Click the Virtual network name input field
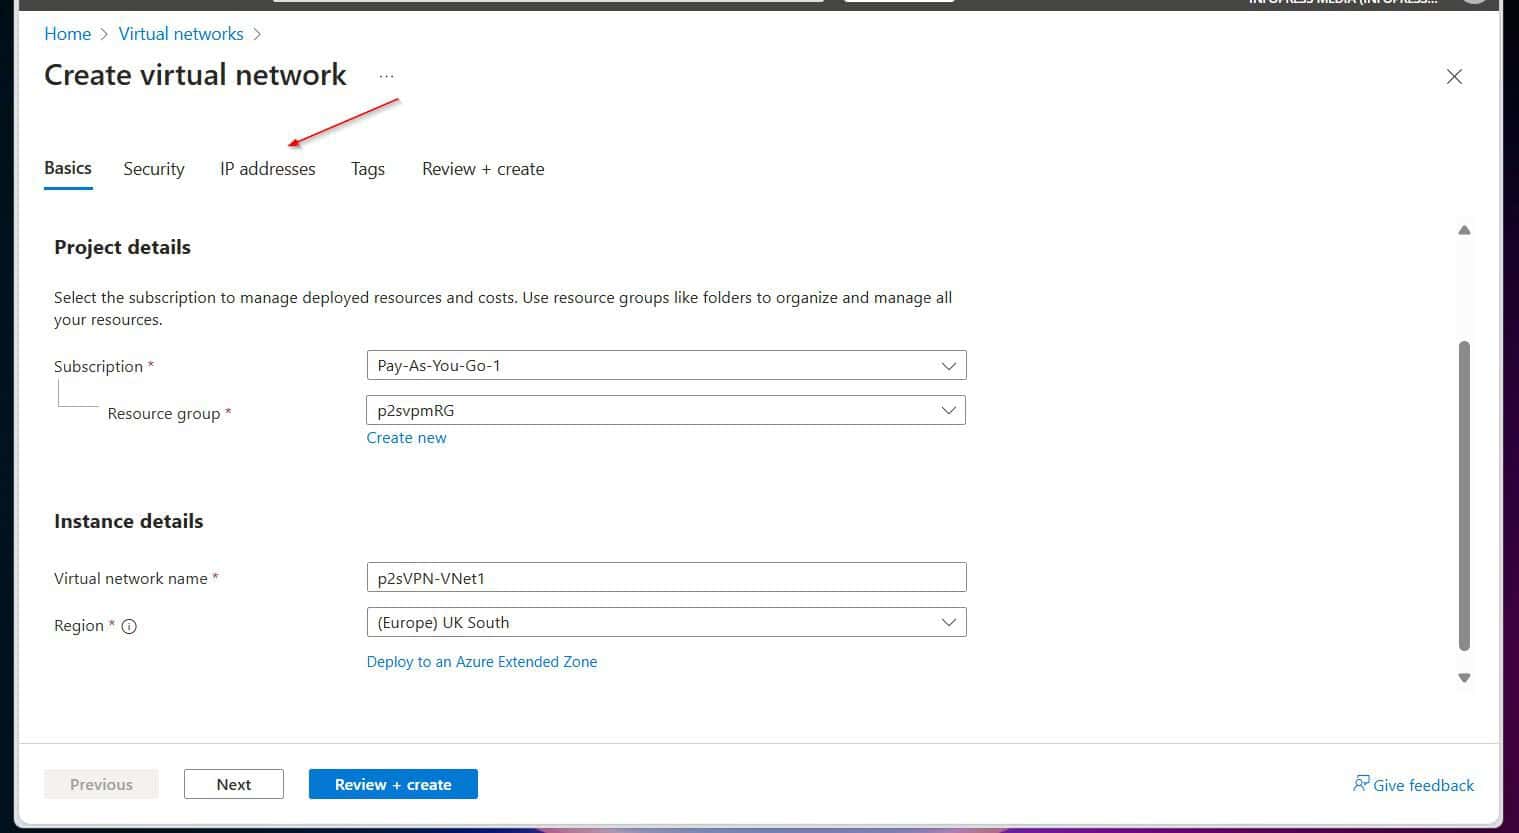Screen dimensions: 1519x833 665,577
